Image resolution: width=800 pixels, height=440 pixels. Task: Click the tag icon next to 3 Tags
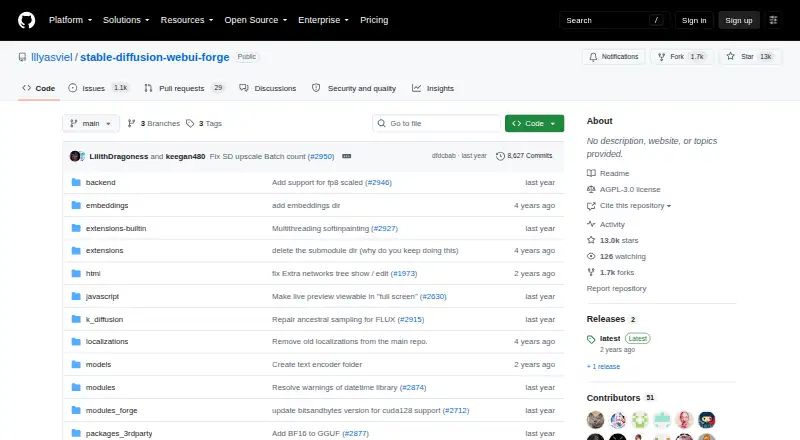tap(190, 124)
